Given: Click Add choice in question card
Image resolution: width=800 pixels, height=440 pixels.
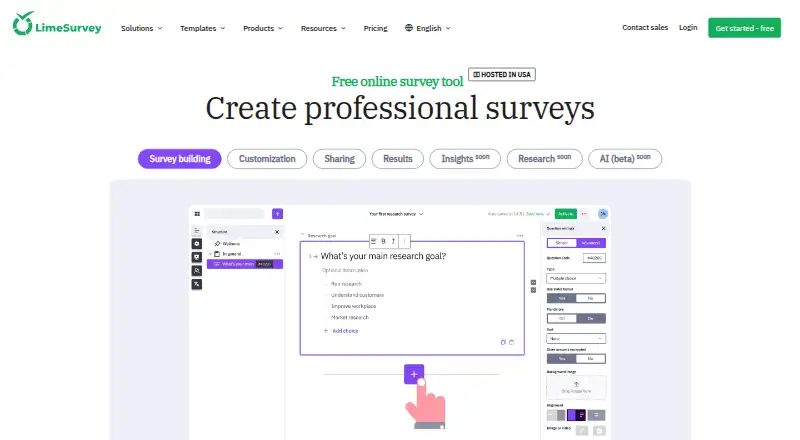Looking at the screenshot, I should (341, 331).
